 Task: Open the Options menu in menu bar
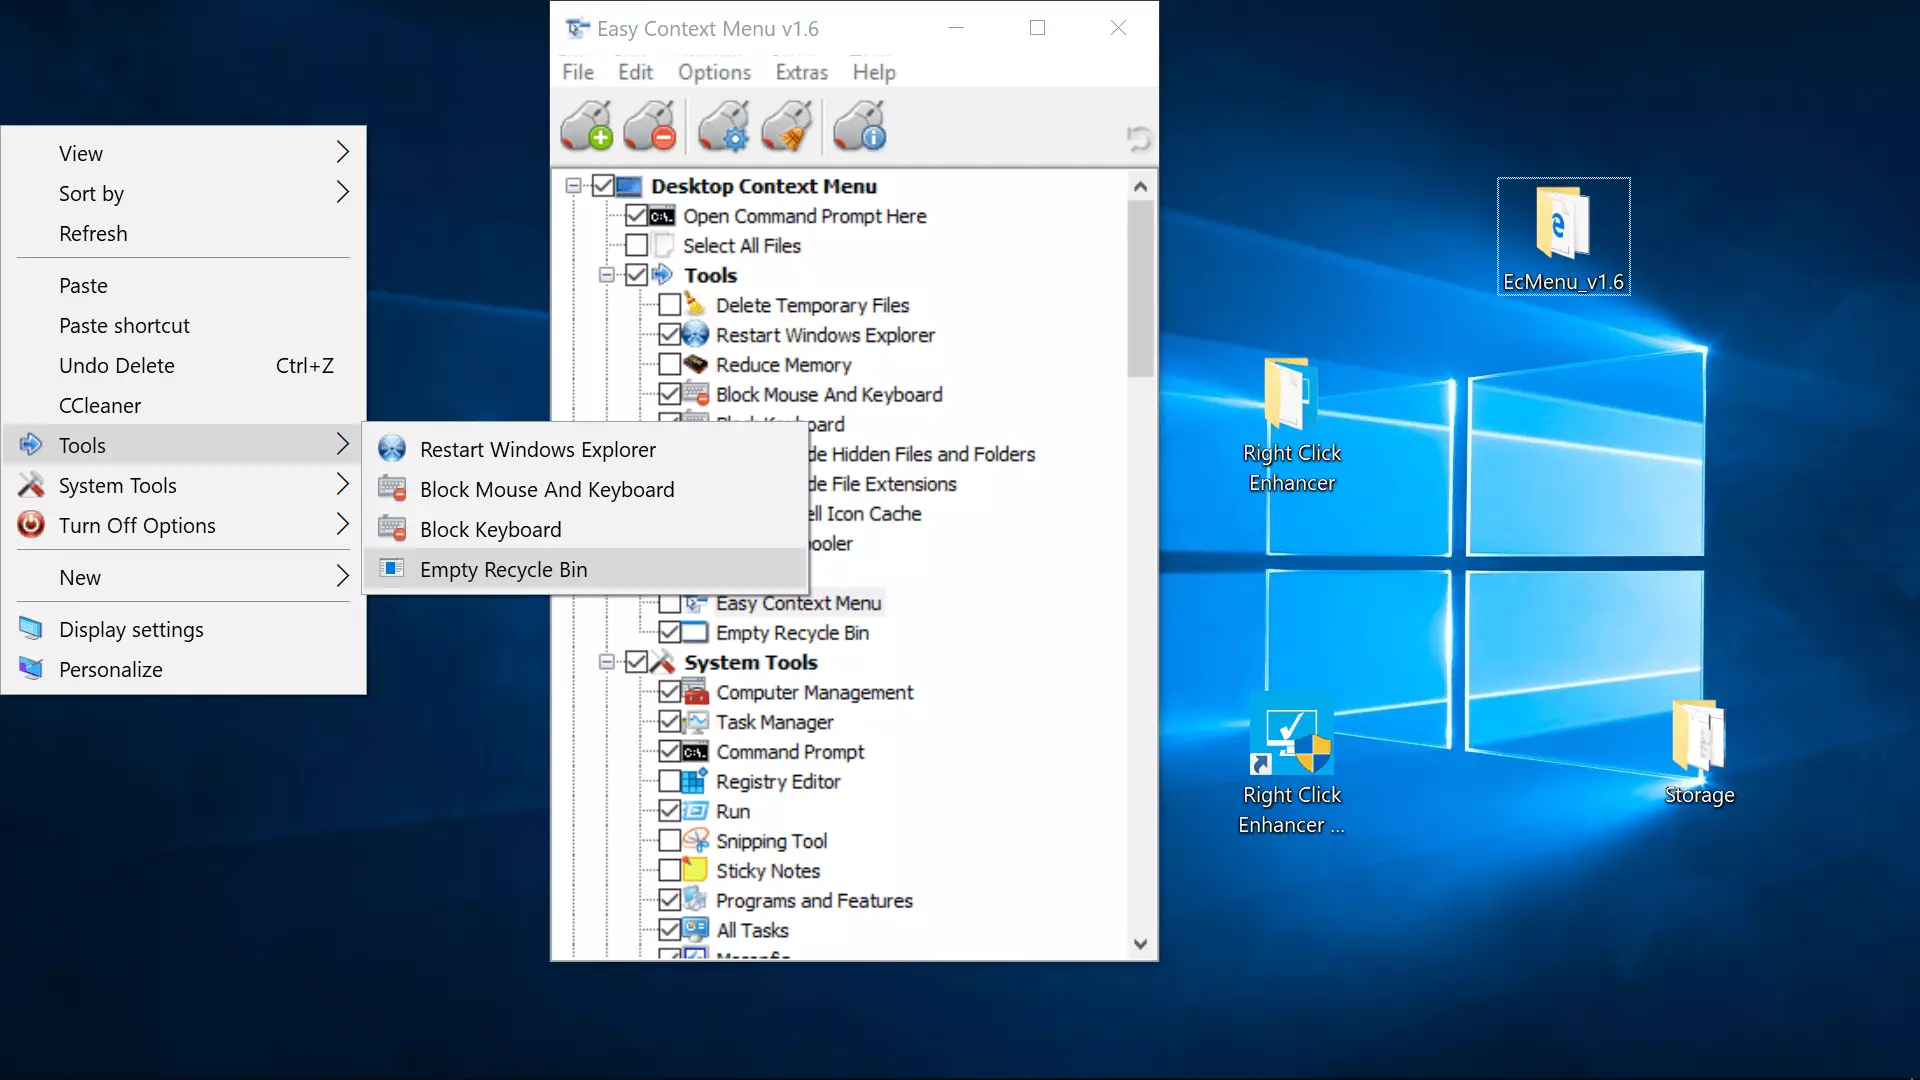pos(713,71)
